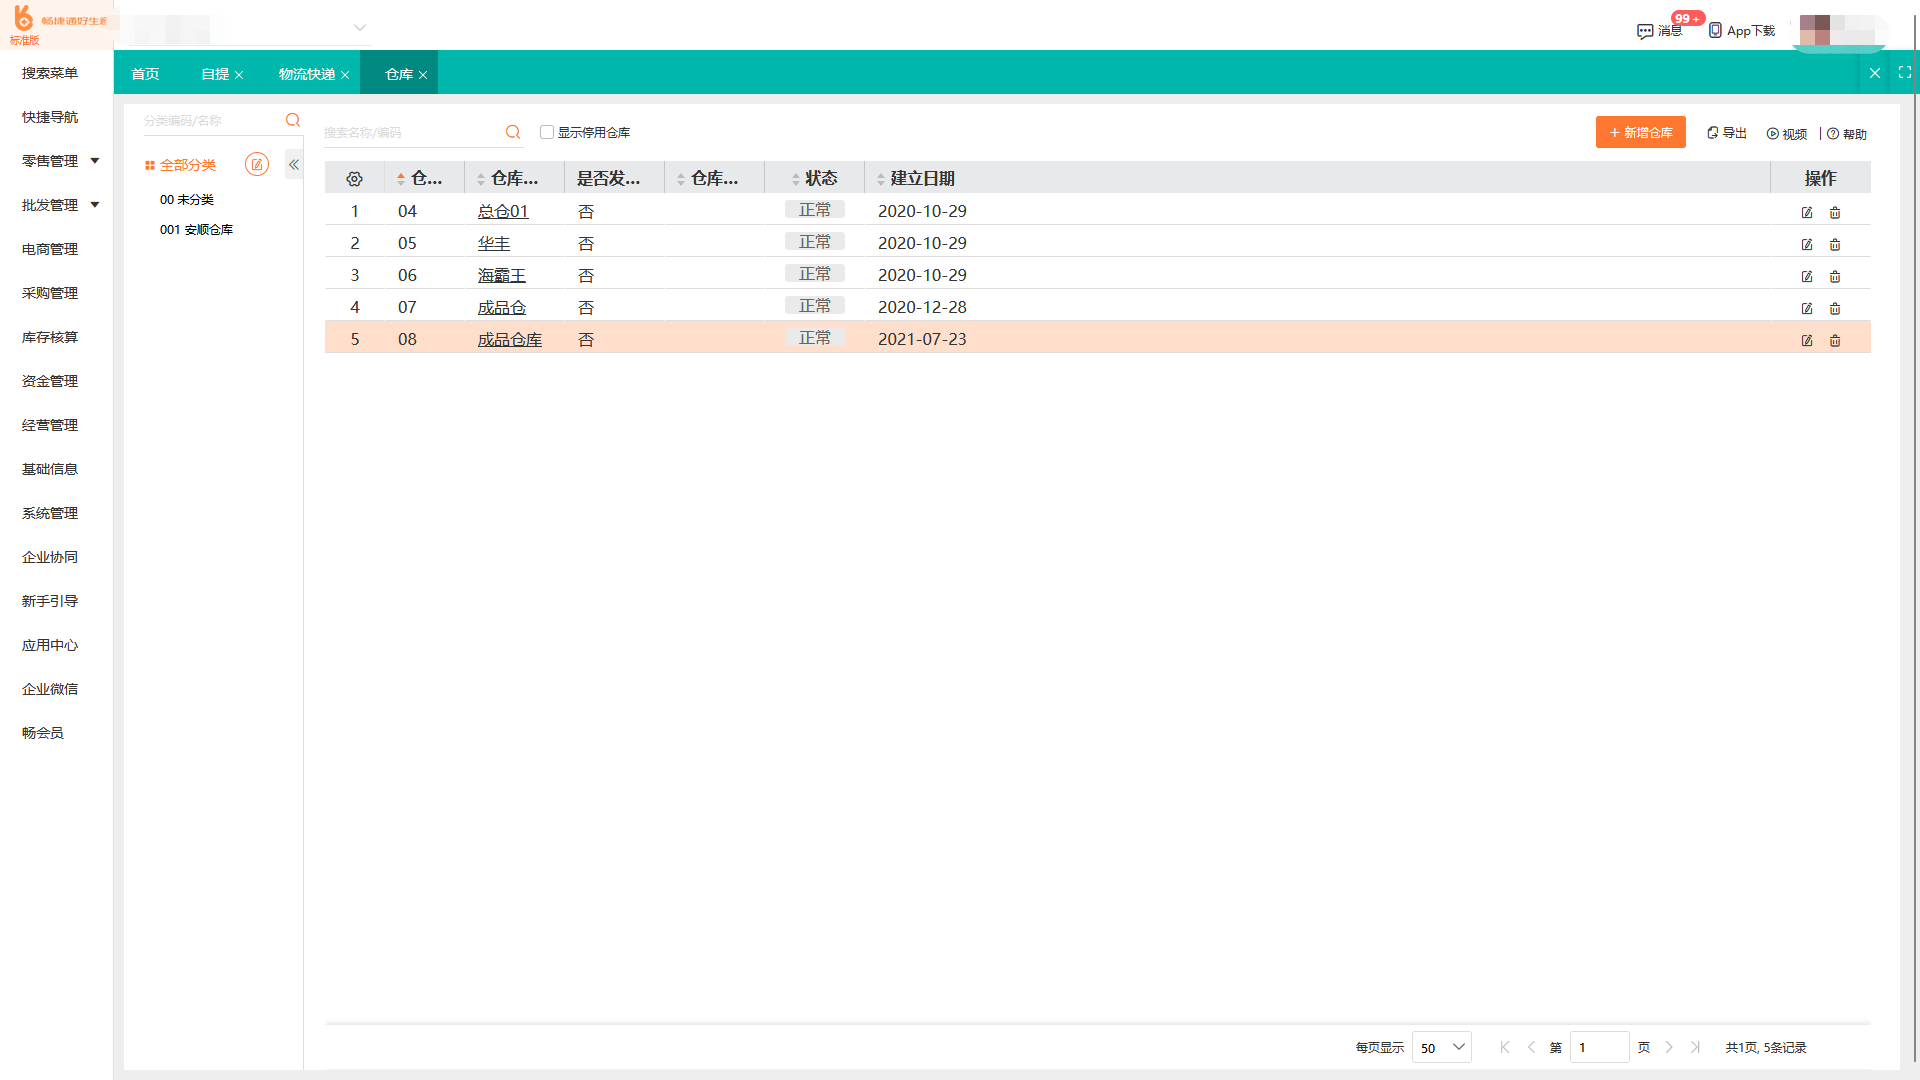Toggle 显示停用仓库 checkbox
The width and height of the screenshot is (1920, 1080).
coord(546,132)
